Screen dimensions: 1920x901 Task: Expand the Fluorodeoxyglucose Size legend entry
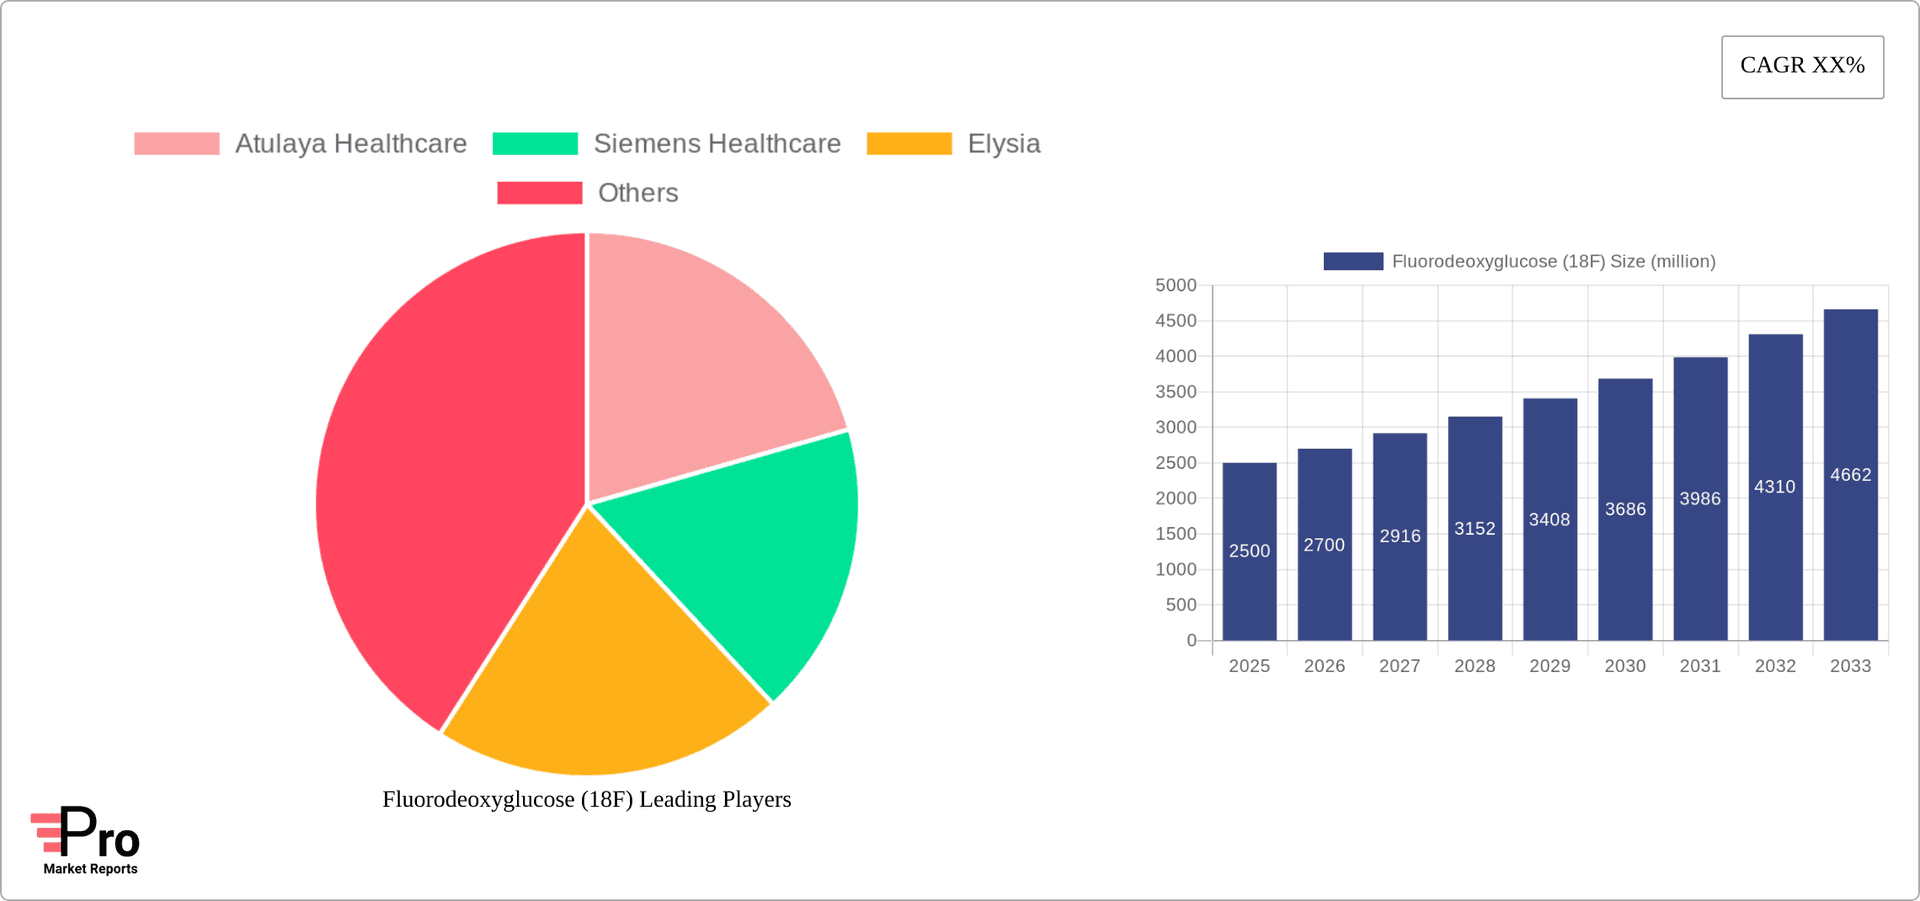tap(1554, 260)
